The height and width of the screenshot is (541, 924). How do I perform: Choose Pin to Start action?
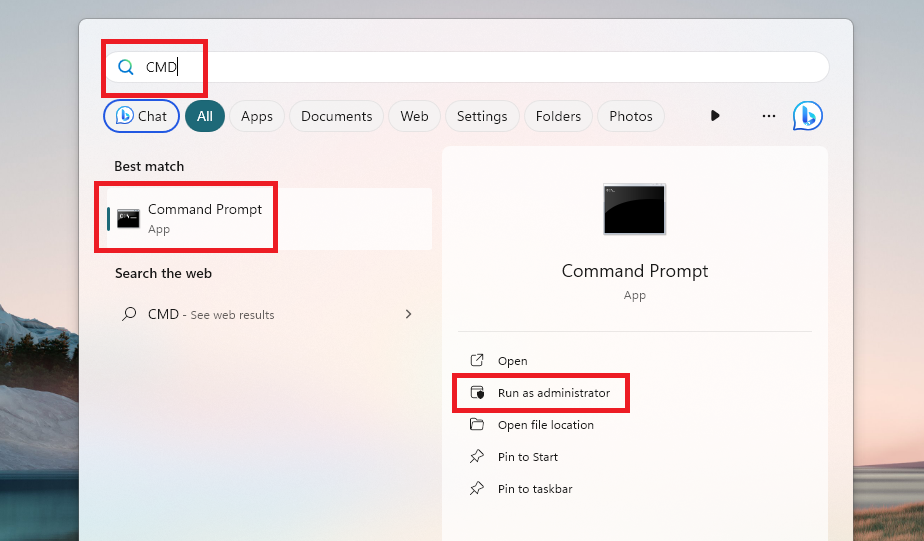528,457
